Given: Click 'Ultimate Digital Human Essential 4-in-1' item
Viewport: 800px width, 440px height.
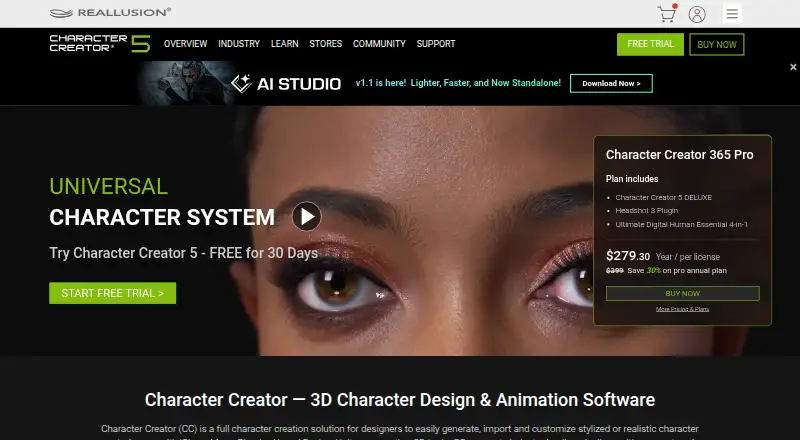Looking at the screenshot, I should point(681,225).
